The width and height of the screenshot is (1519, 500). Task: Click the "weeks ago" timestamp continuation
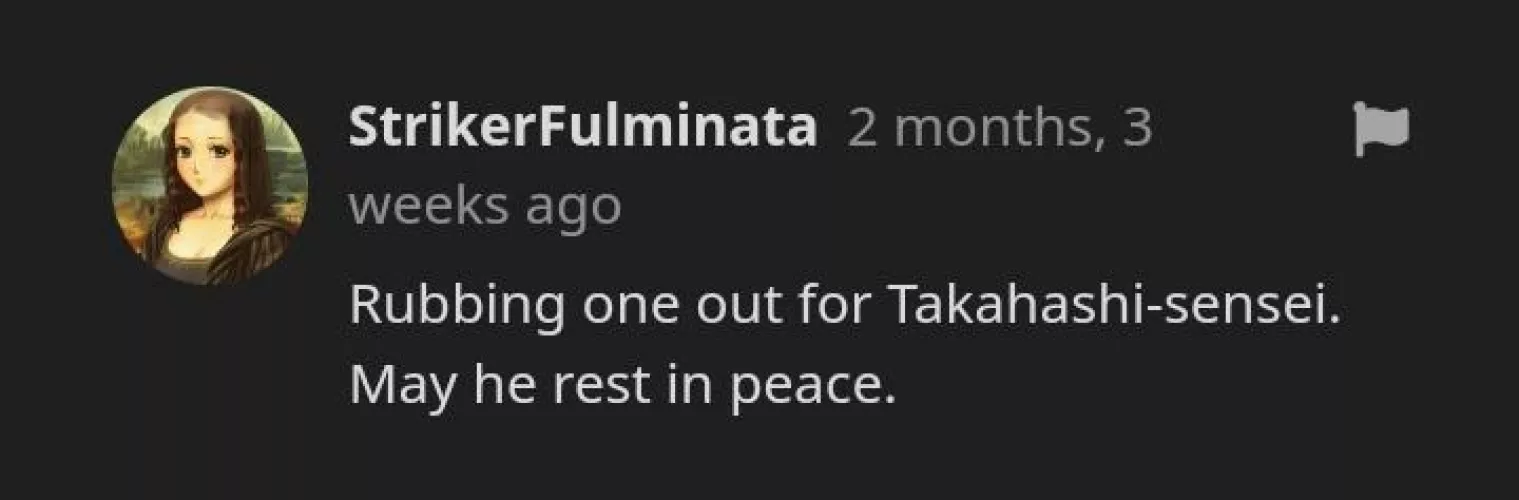pyautogui.click(x=485, y=207)
